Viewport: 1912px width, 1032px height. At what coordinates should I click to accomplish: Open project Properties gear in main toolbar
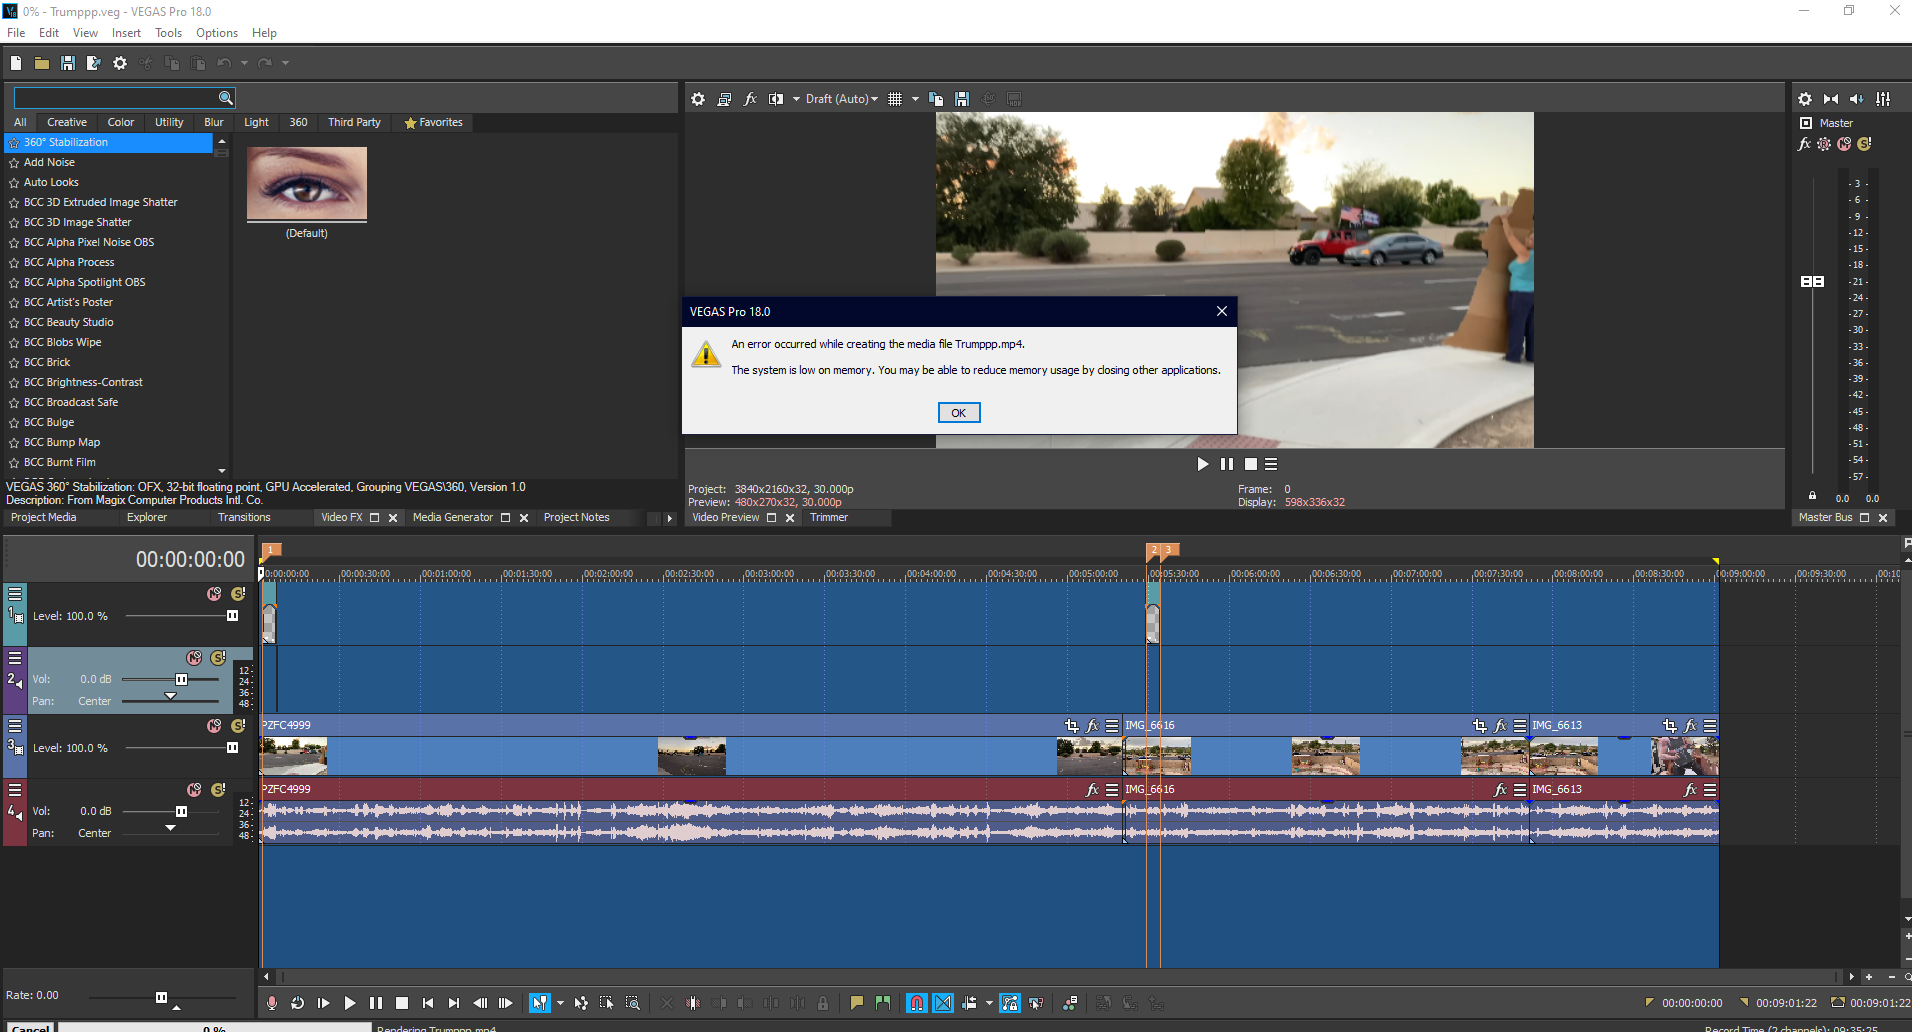click(120, 63)
